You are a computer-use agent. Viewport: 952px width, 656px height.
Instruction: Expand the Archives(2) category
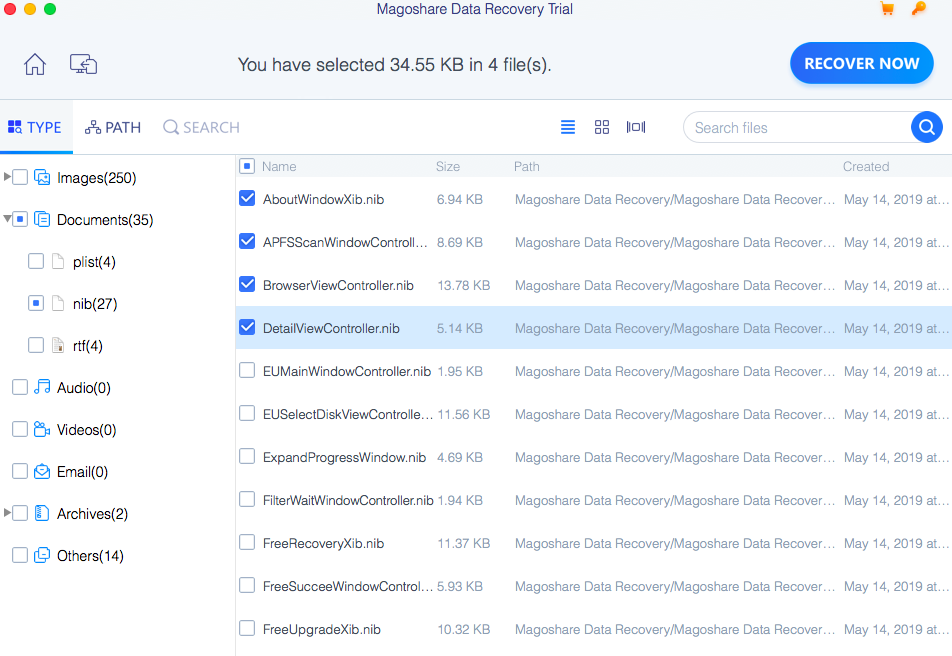tap(8, 513)
